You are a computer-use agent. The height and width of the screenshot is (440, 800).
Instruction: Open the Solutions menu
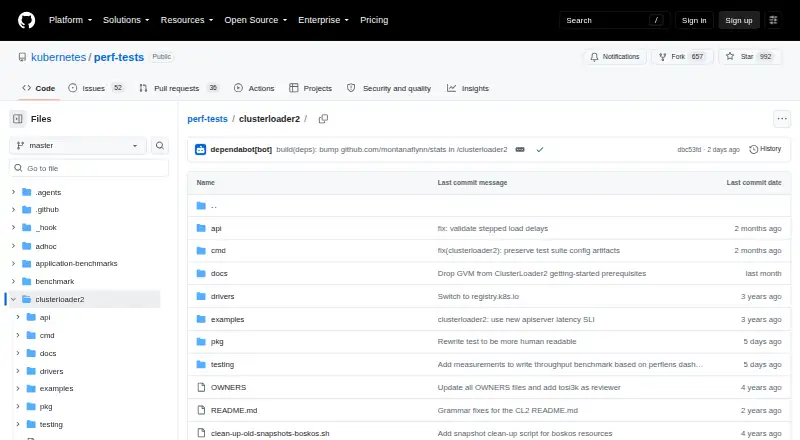click(x=126, y=20)
